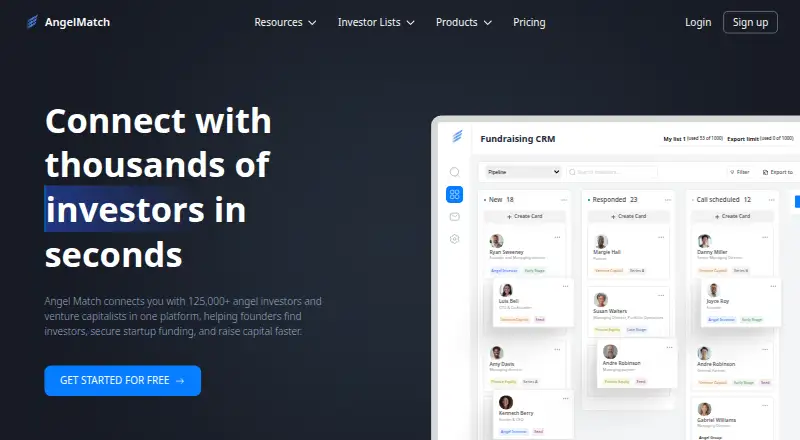Click the Get Started For Free button
This screenshot has width=800, height=440.
point(122,380)
